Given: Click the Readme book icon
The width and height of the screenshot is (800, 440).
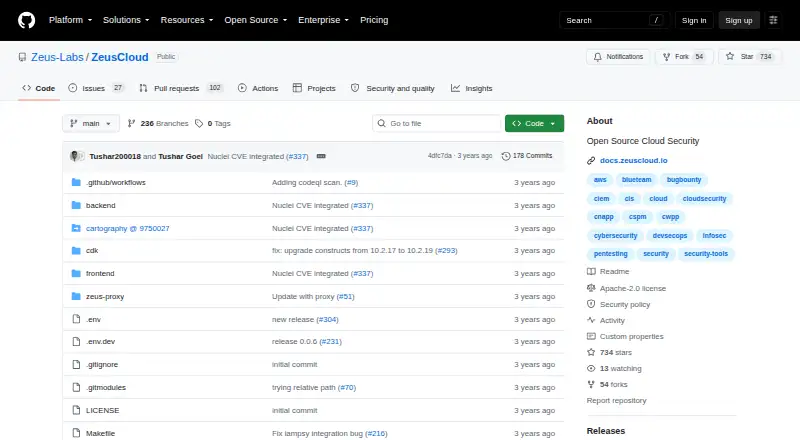Looking at the screenshot, I should pyautogui.click(x=591, y=272).
